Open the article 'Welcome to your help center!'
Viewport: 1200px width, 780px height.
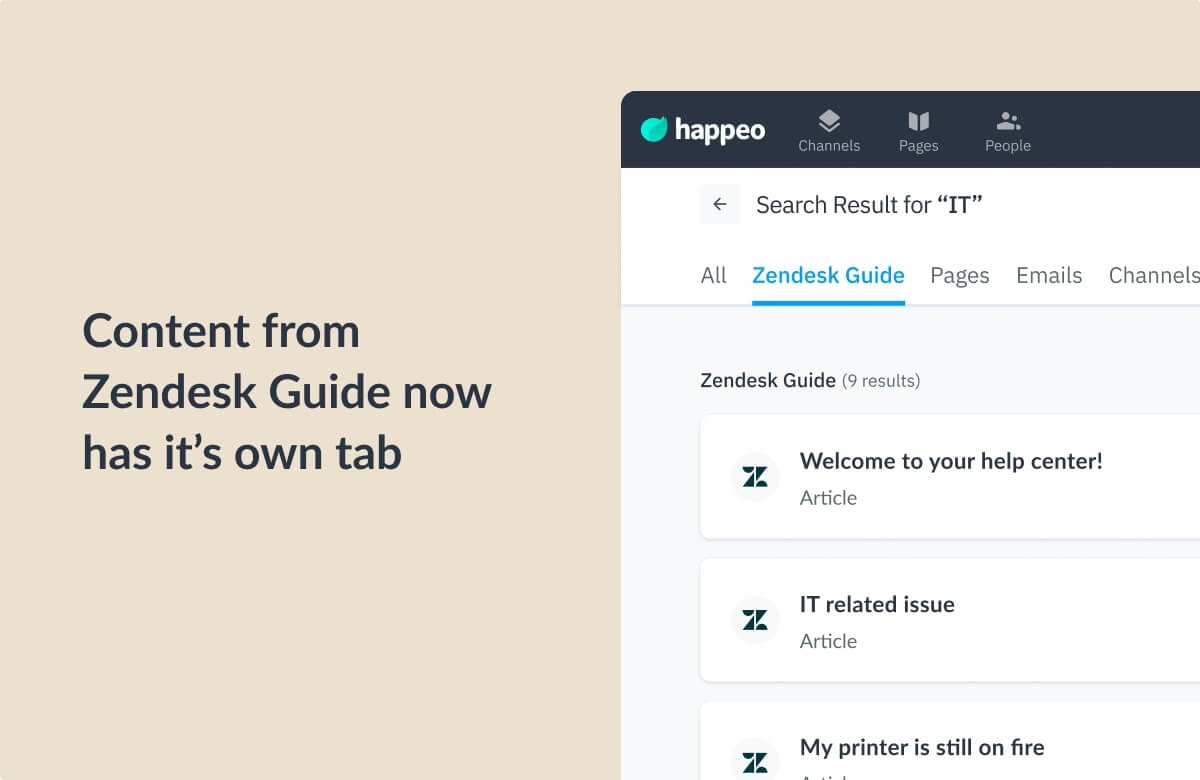[951, 461]
